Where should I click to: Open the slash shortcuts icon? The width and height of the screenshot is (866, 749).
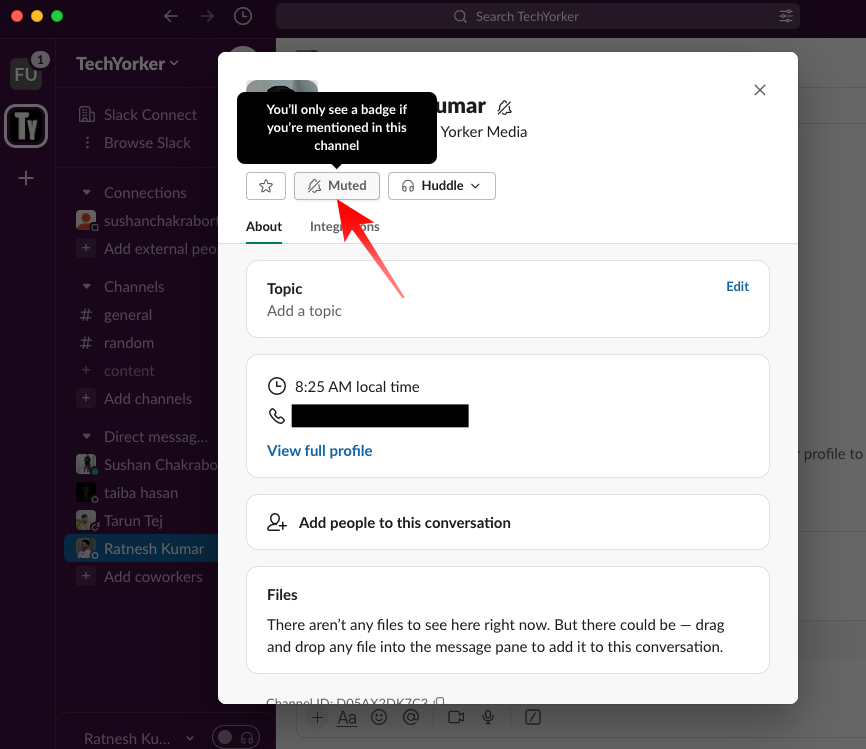[532, 718]
